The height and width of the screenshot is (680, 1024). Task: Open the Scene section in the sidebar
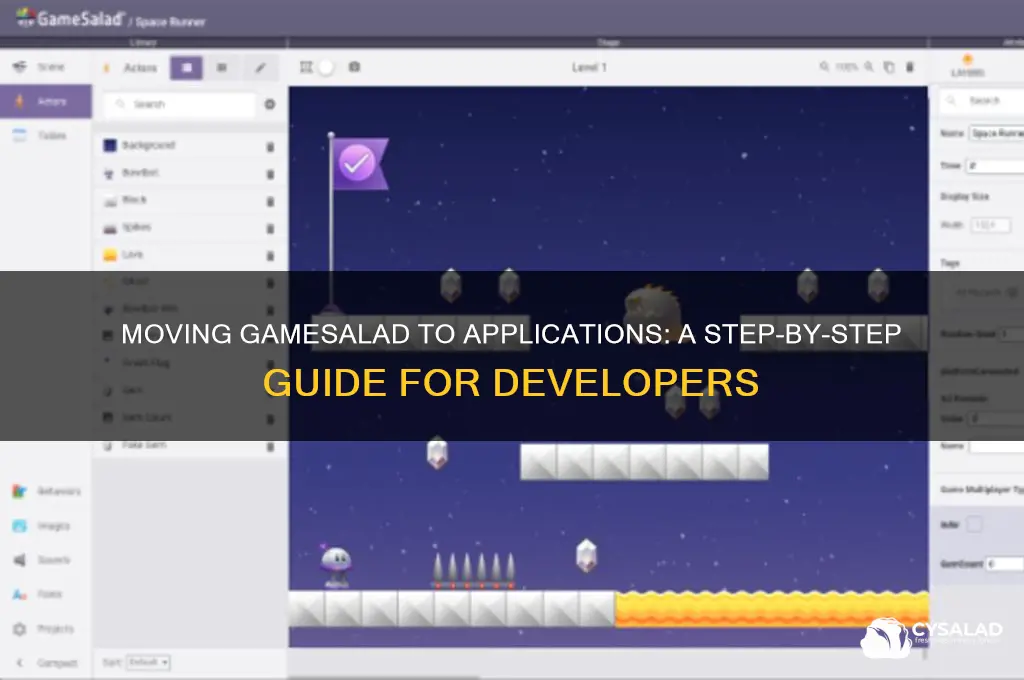coord(46,67)
